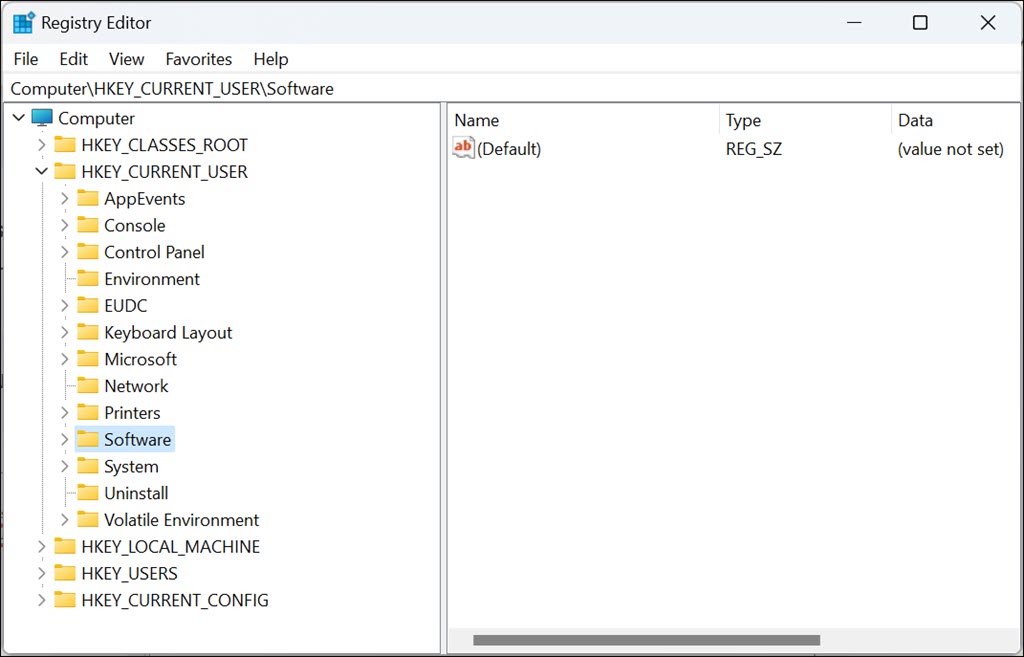The width and height of the screenshot is (1024, 657).
Task: Select the Control Panel label
Action: click(154, 252)
